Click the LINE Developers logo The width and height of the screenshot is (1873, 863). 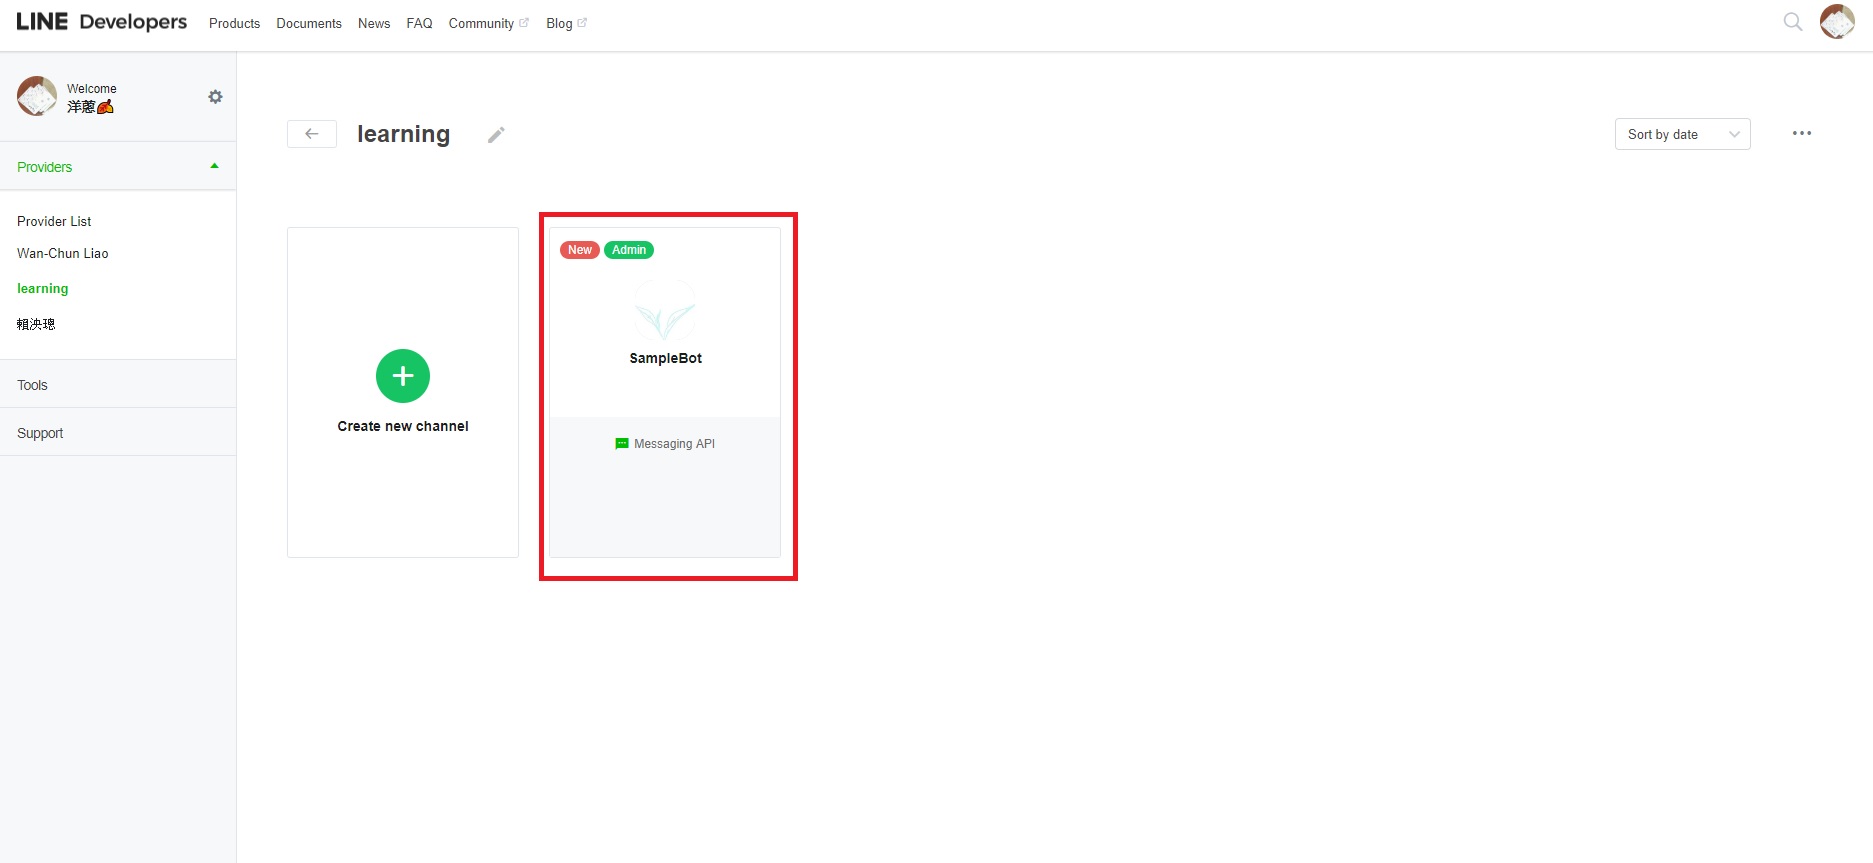(x=102, y=22)
